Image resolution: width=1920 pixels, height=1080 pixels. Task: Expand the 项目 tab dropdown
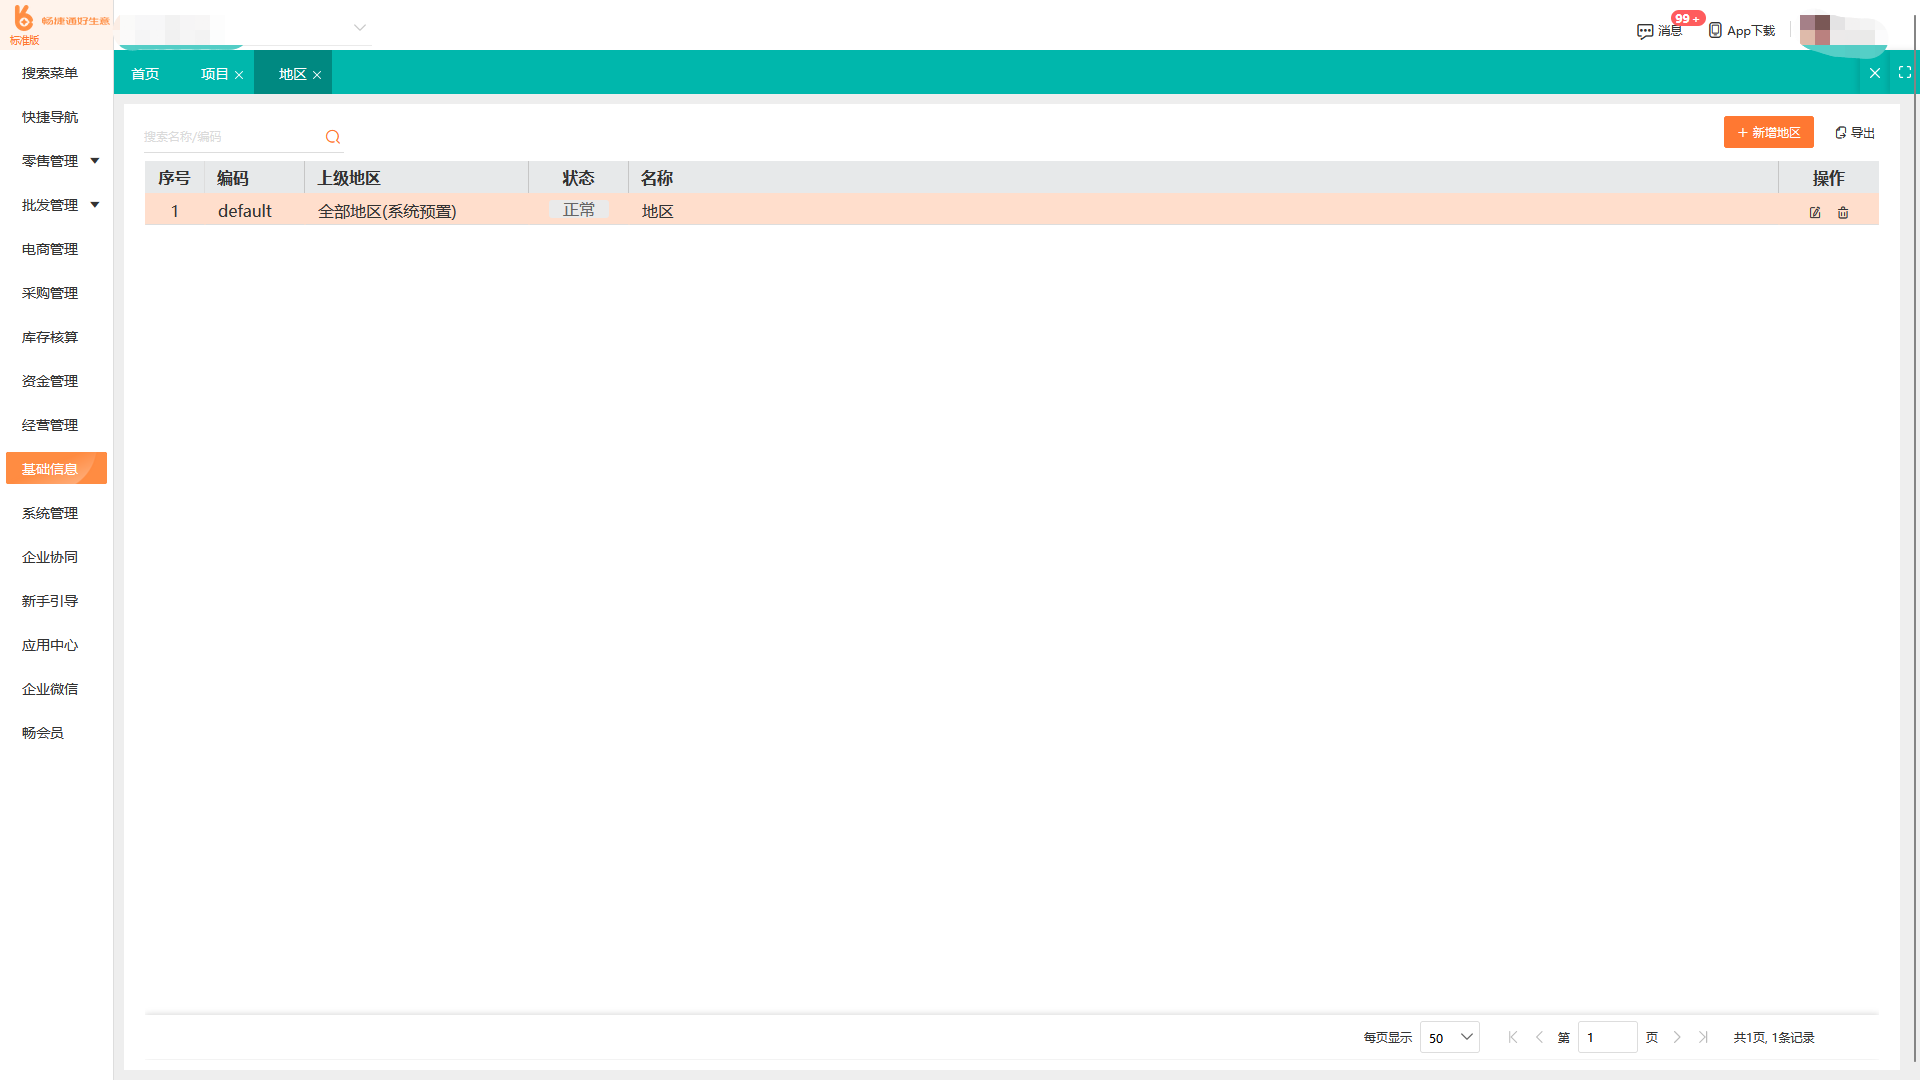coord(214,73)
